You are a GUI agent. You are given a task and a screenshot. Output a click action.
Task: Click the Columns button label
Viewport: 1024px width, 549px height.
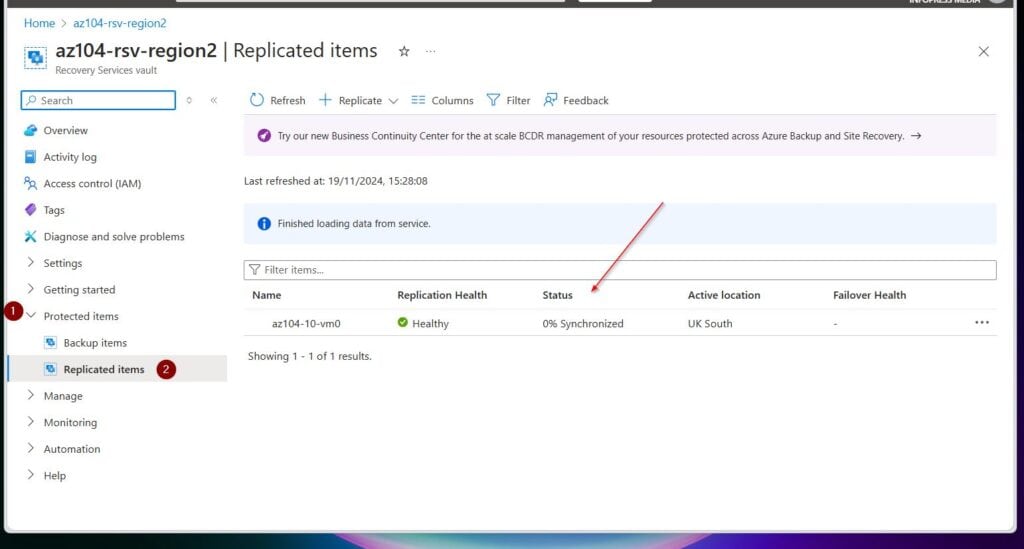(453, 101)
